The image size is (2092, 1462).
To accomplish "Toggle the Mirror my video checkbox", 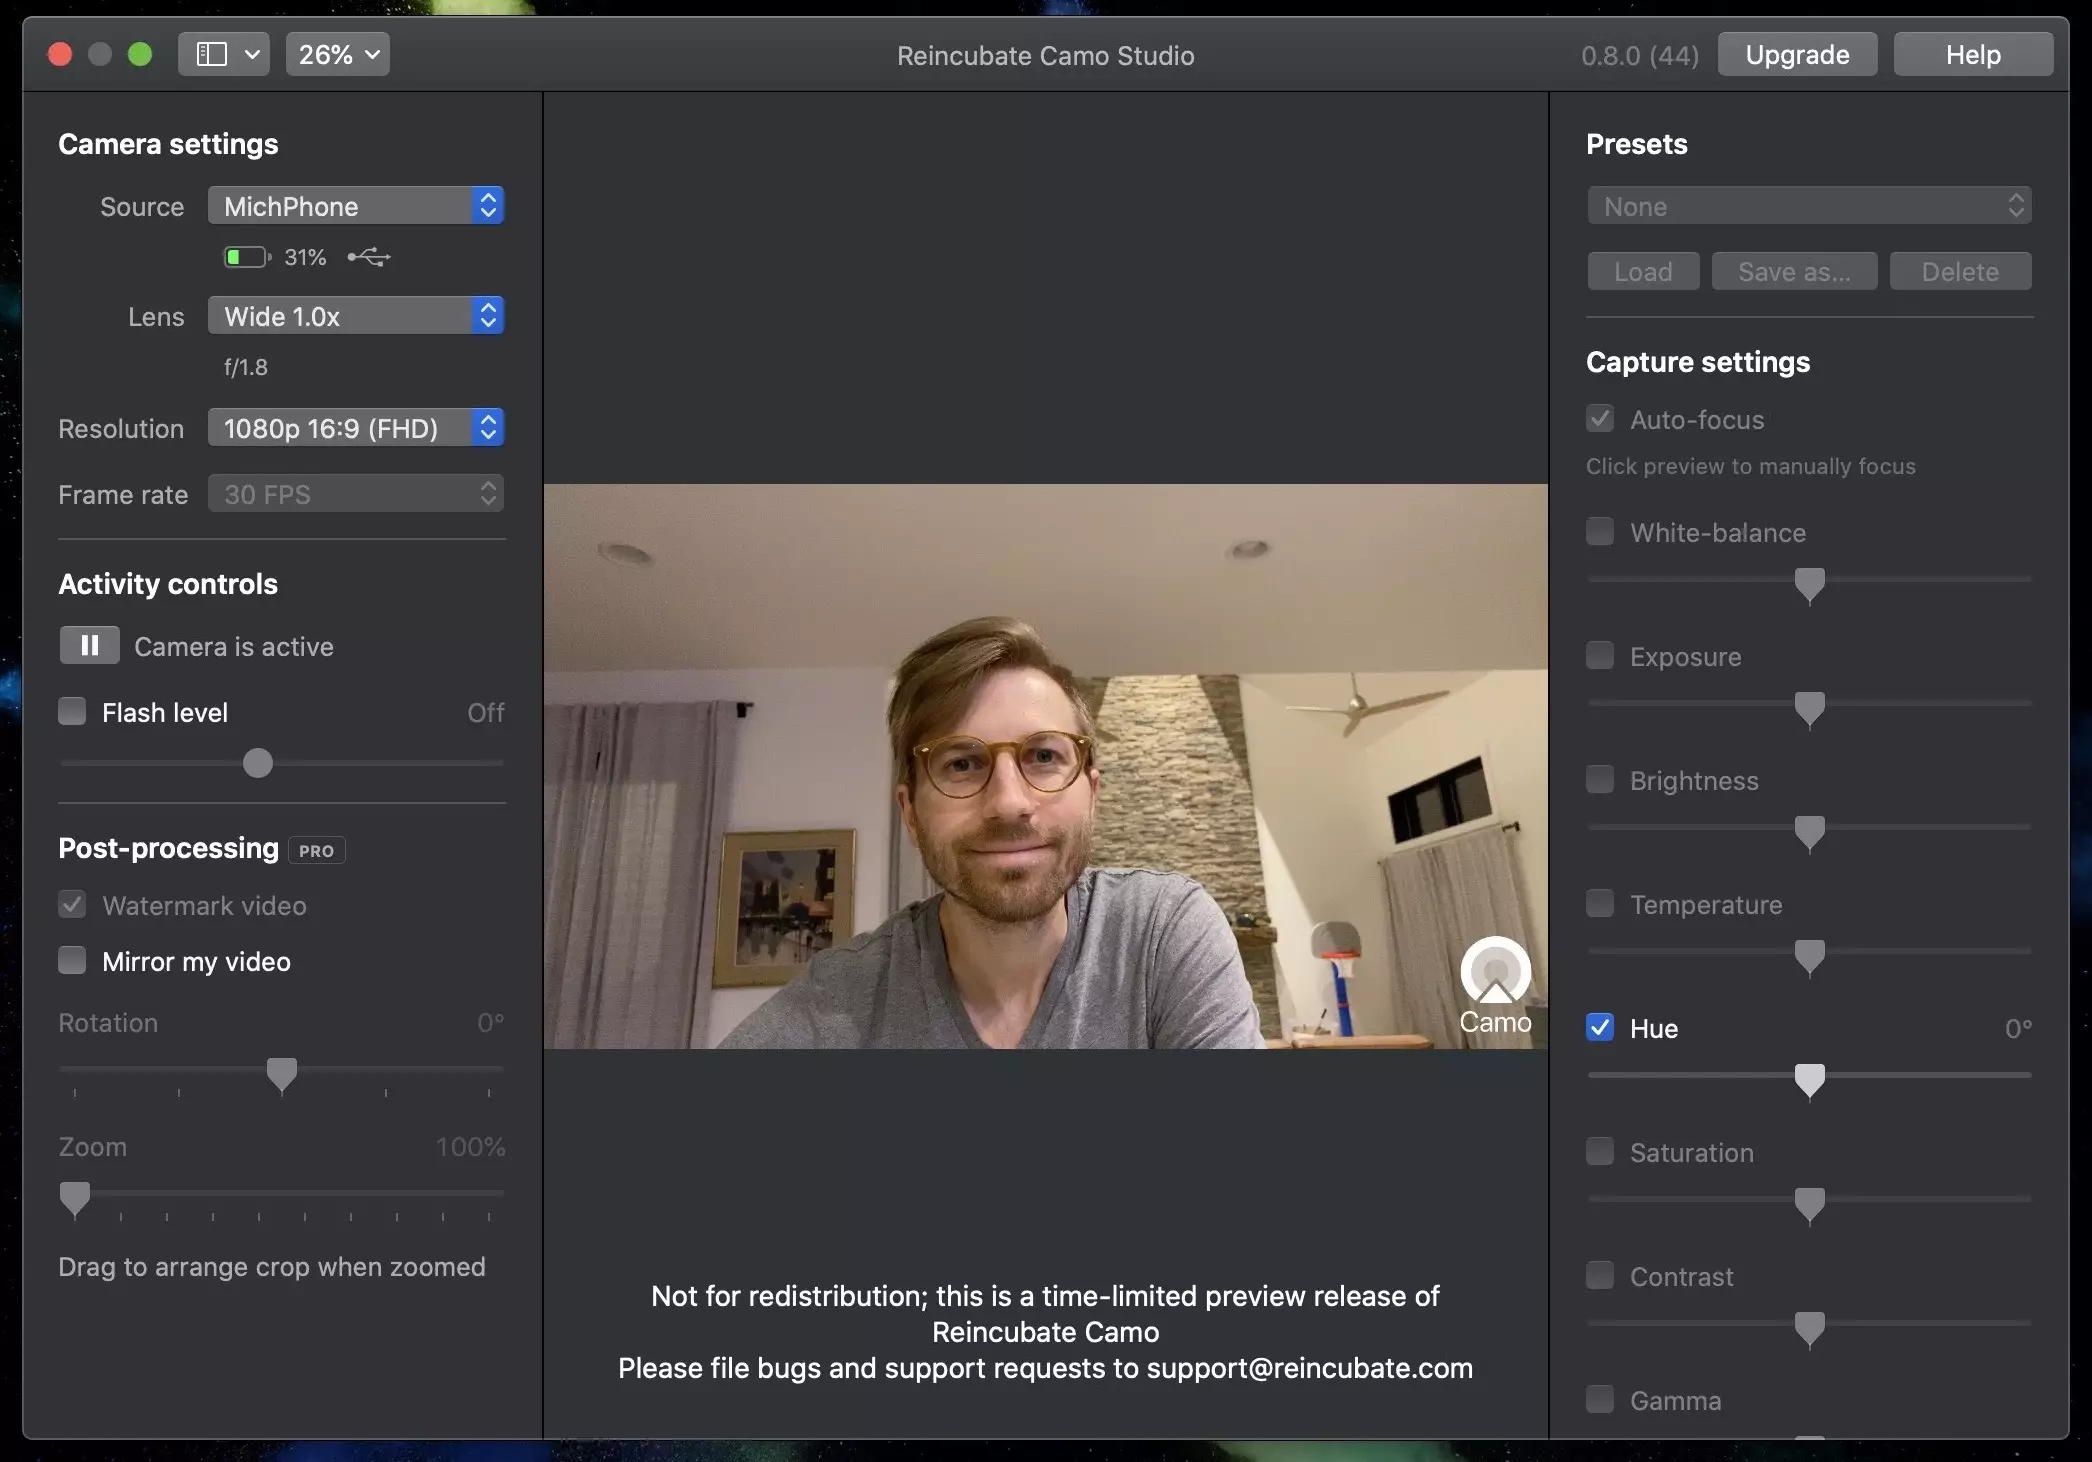I will (72, 960).
